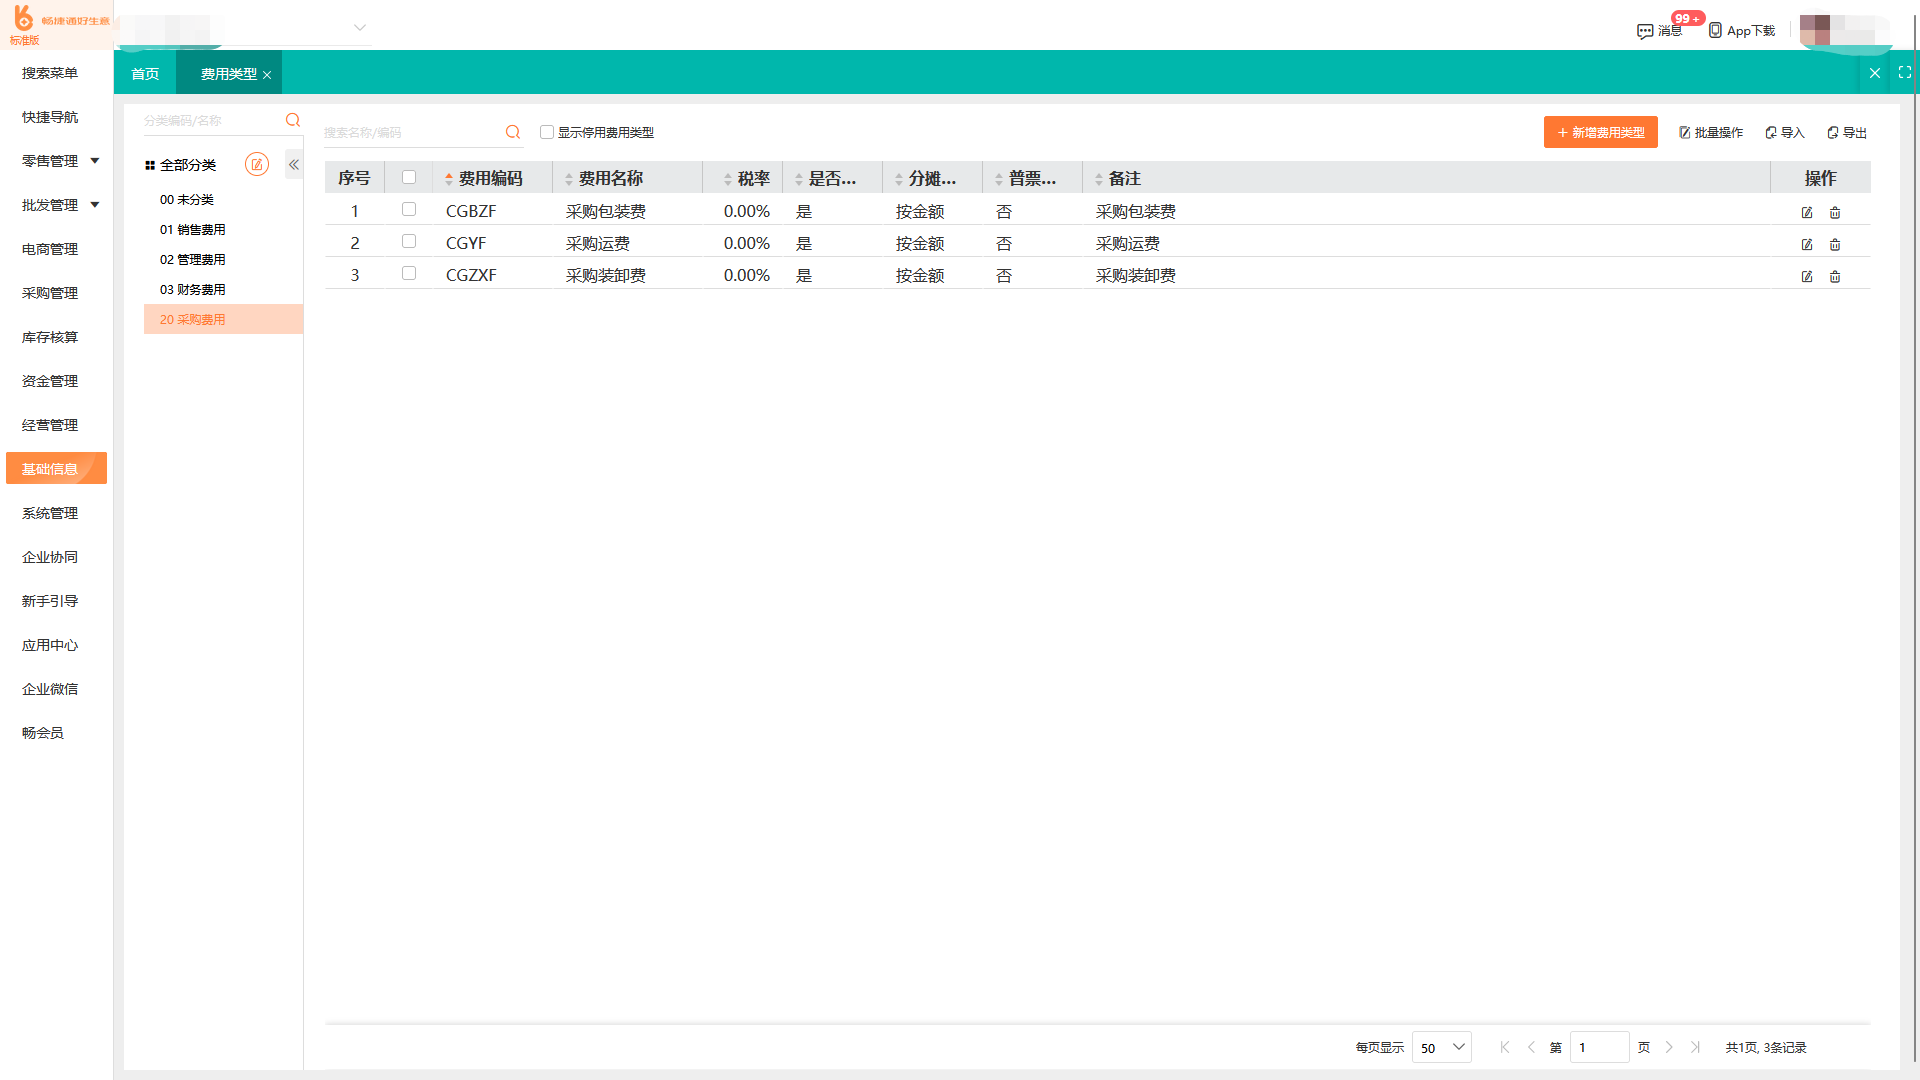Screen dimensions: 1920x1080
Task: Toggle 显示停用费用类型 checkbox
Action: [x=545, y=132]
